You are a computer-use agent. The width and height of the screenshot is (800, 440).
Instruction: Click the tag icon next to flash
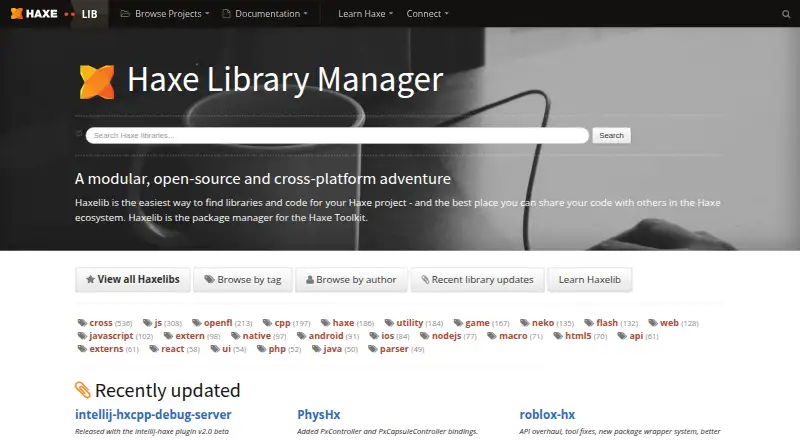point(589,323)
